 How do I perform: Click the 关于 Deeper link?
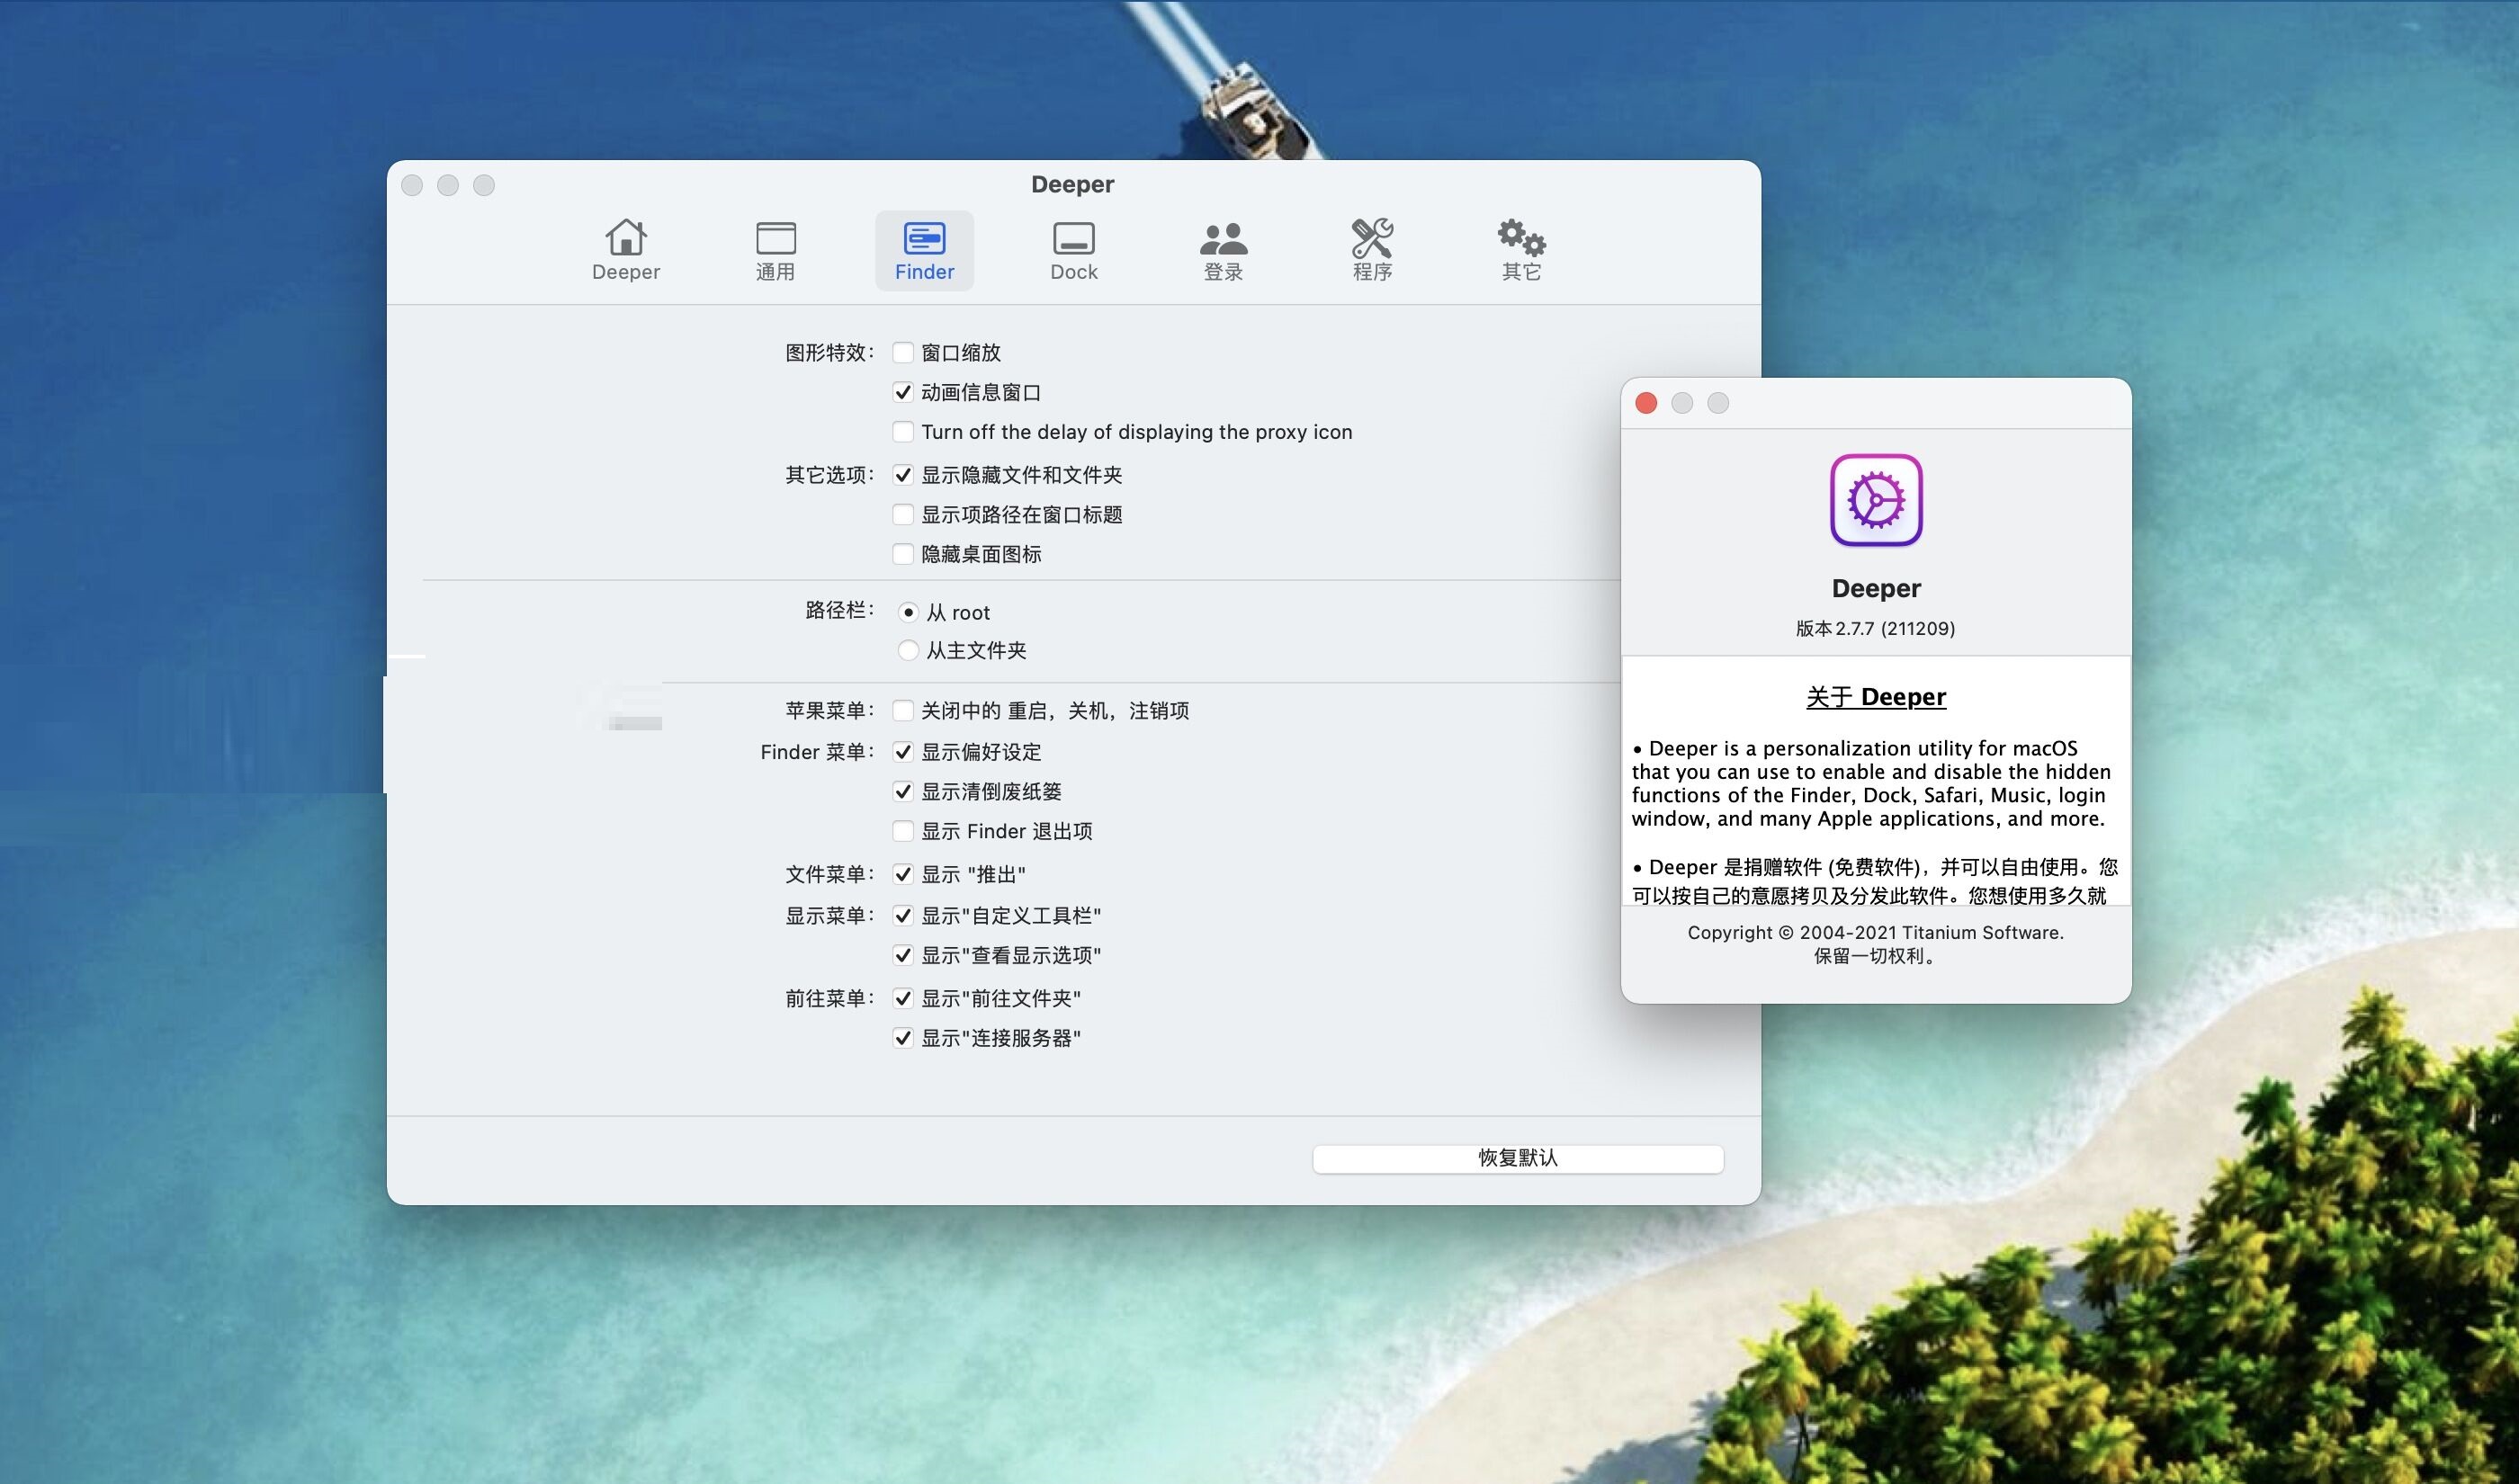point(1875,697)
